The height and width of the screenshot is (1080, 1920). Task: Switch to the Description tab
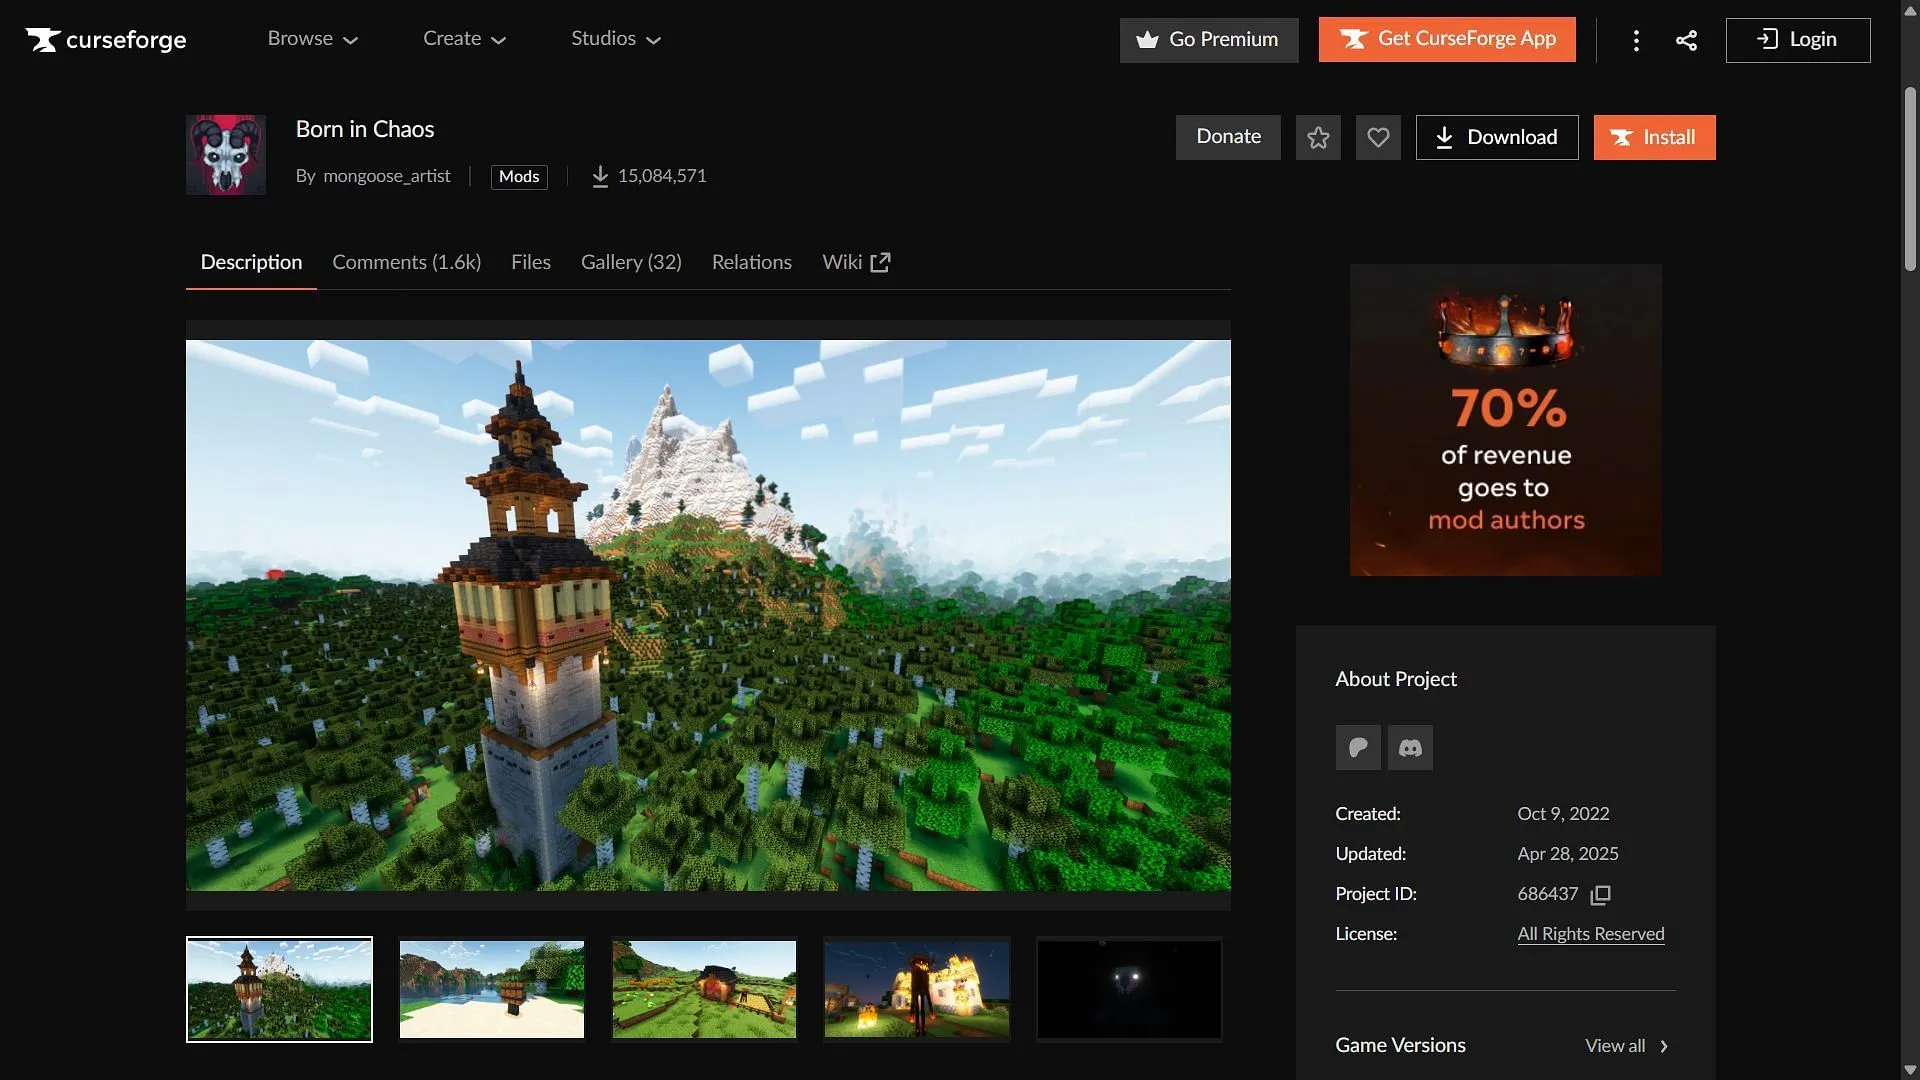point(251,262)
